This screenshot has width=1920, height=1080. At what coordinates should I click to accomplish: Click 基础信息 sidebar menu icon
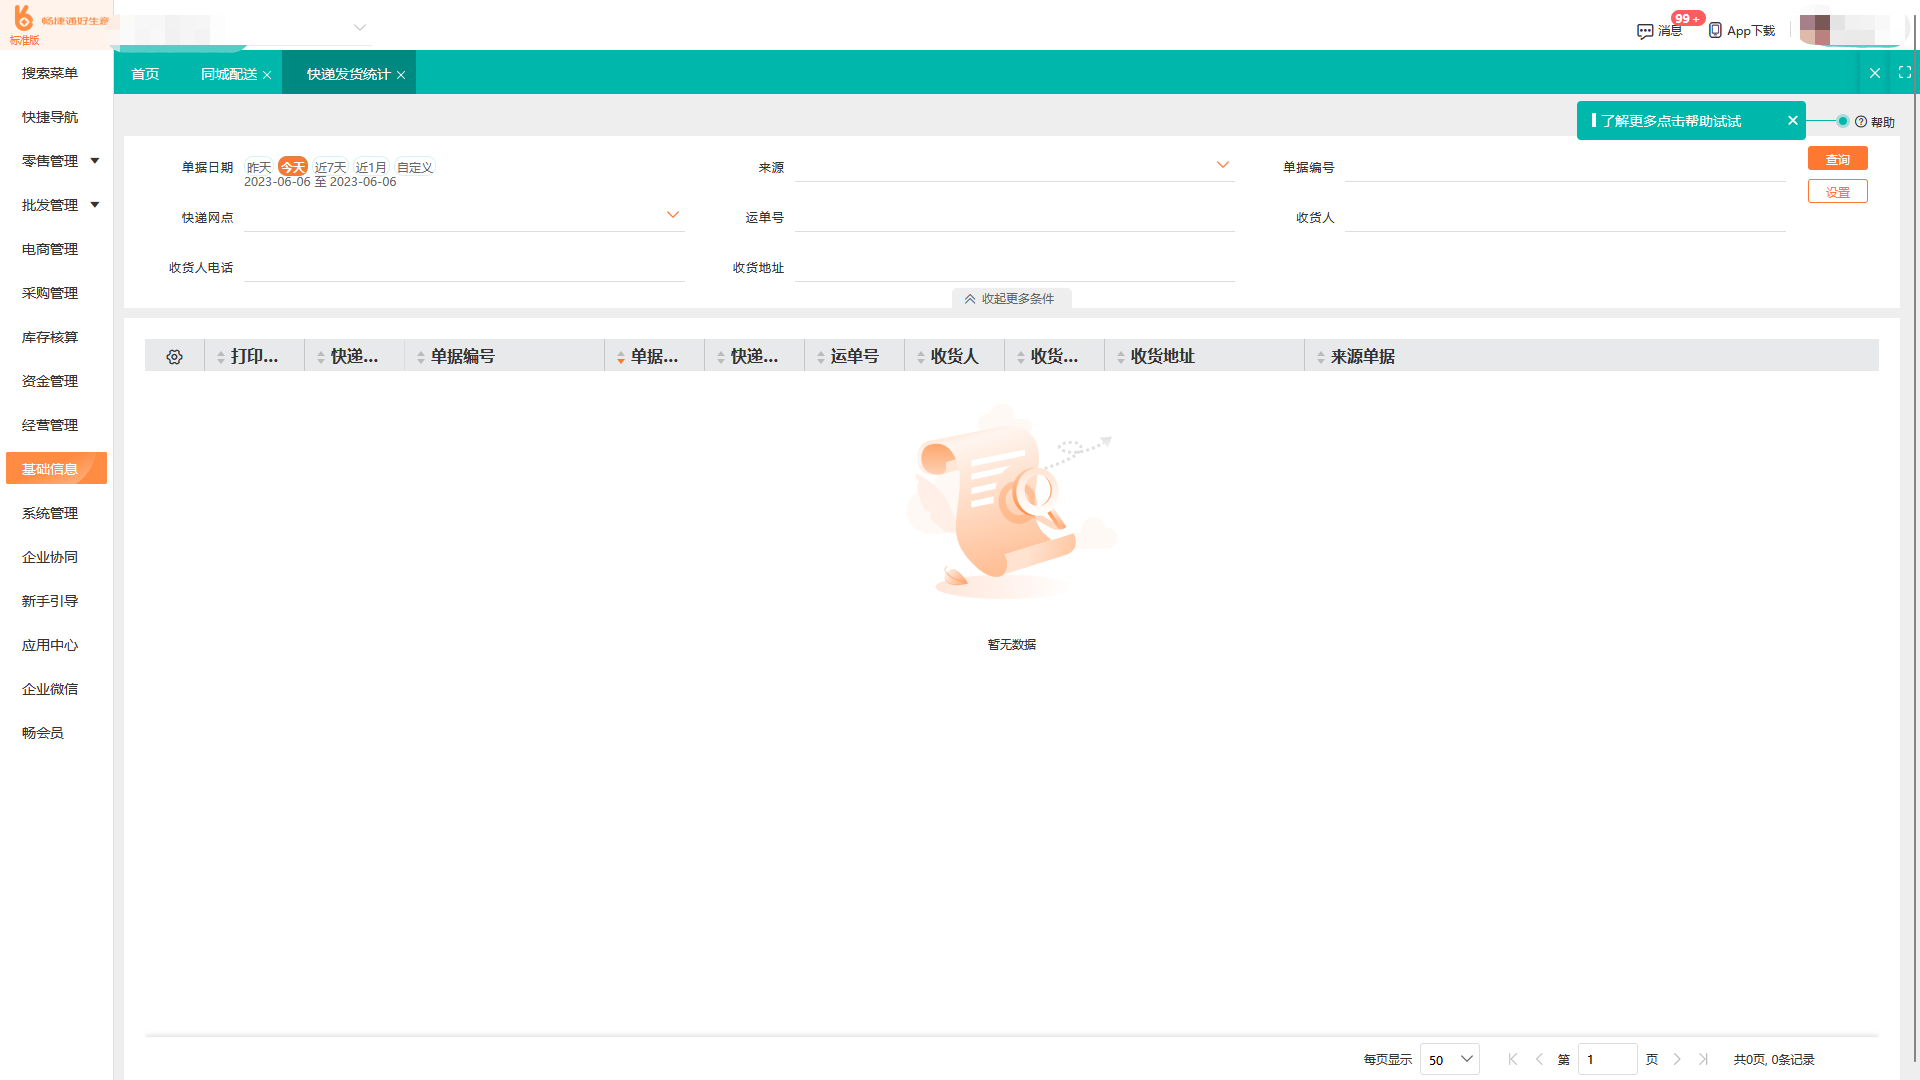click(51, 468)
